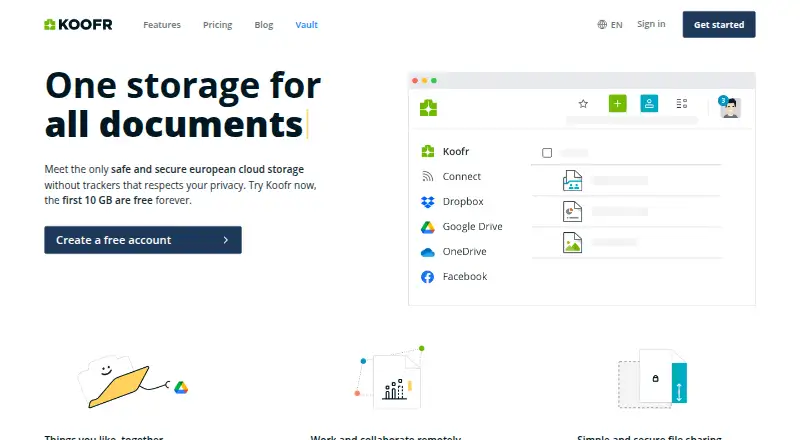Open the EN language selector
The width and height of the screenshot is (800, 440).
616,25
